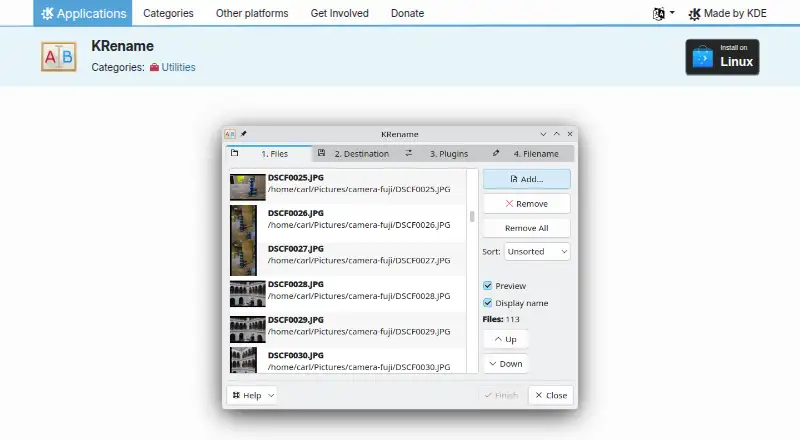Click the shopping bag icon on Install badge
This screenshot has height=440, width=800.
click(703, 57)
